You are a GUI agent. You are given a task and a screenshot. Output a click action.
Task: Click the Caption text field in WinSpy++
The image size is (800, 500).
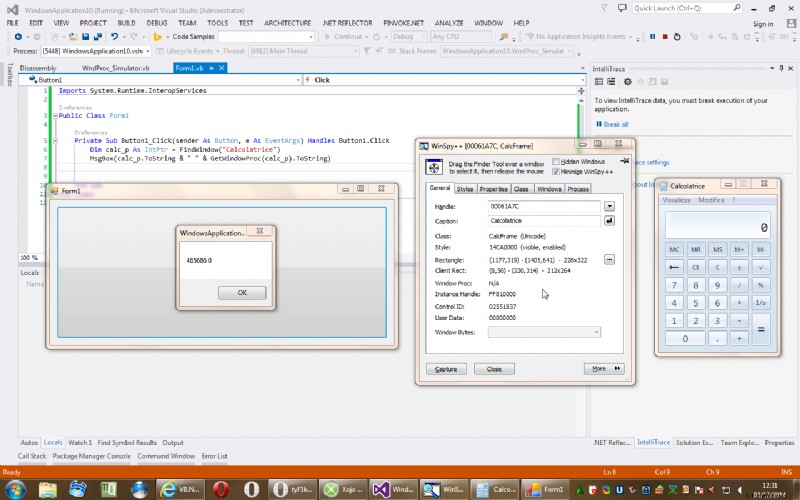click(544, 220)
